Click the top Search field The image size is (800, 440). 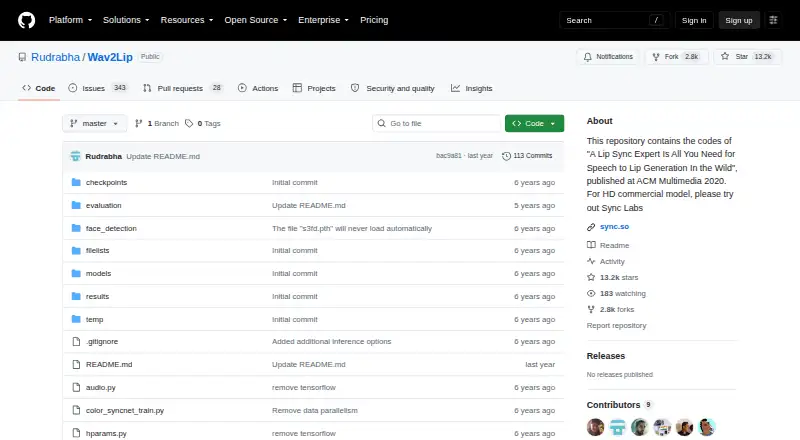614,20
